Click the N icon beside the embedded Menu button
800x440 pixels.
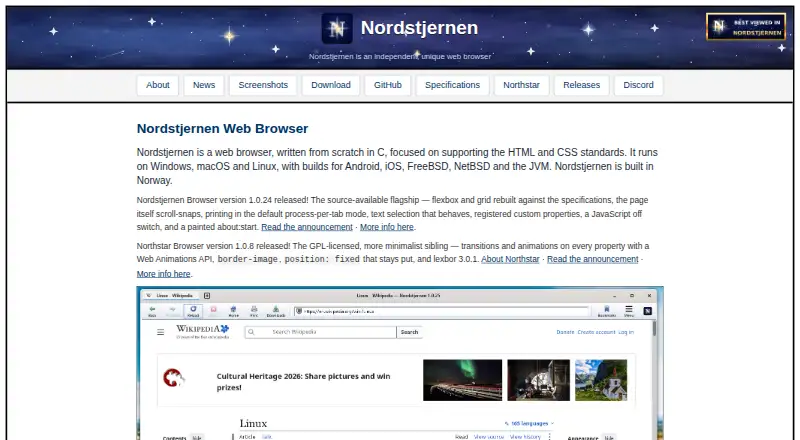tap(647, 311)
